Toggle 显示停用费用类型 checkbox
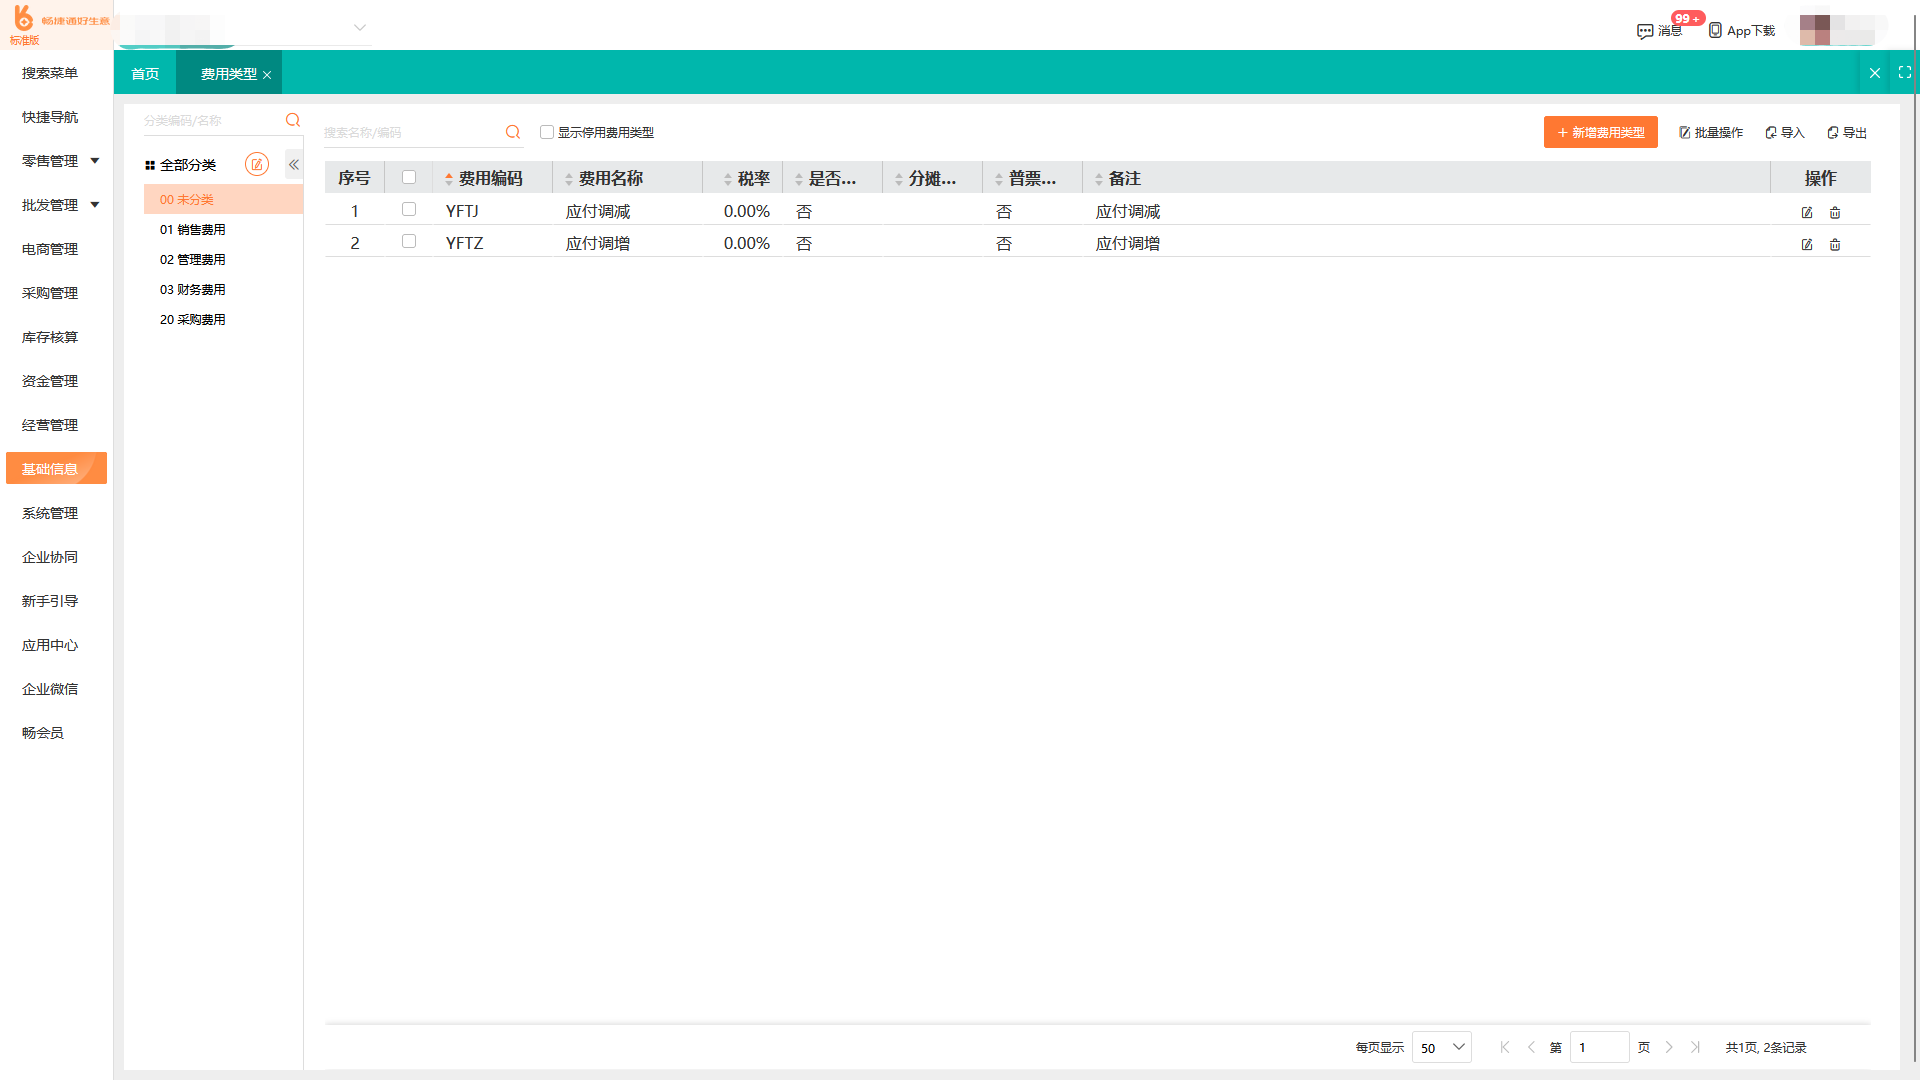1920x1080 pixels. [x=546, y=132]
